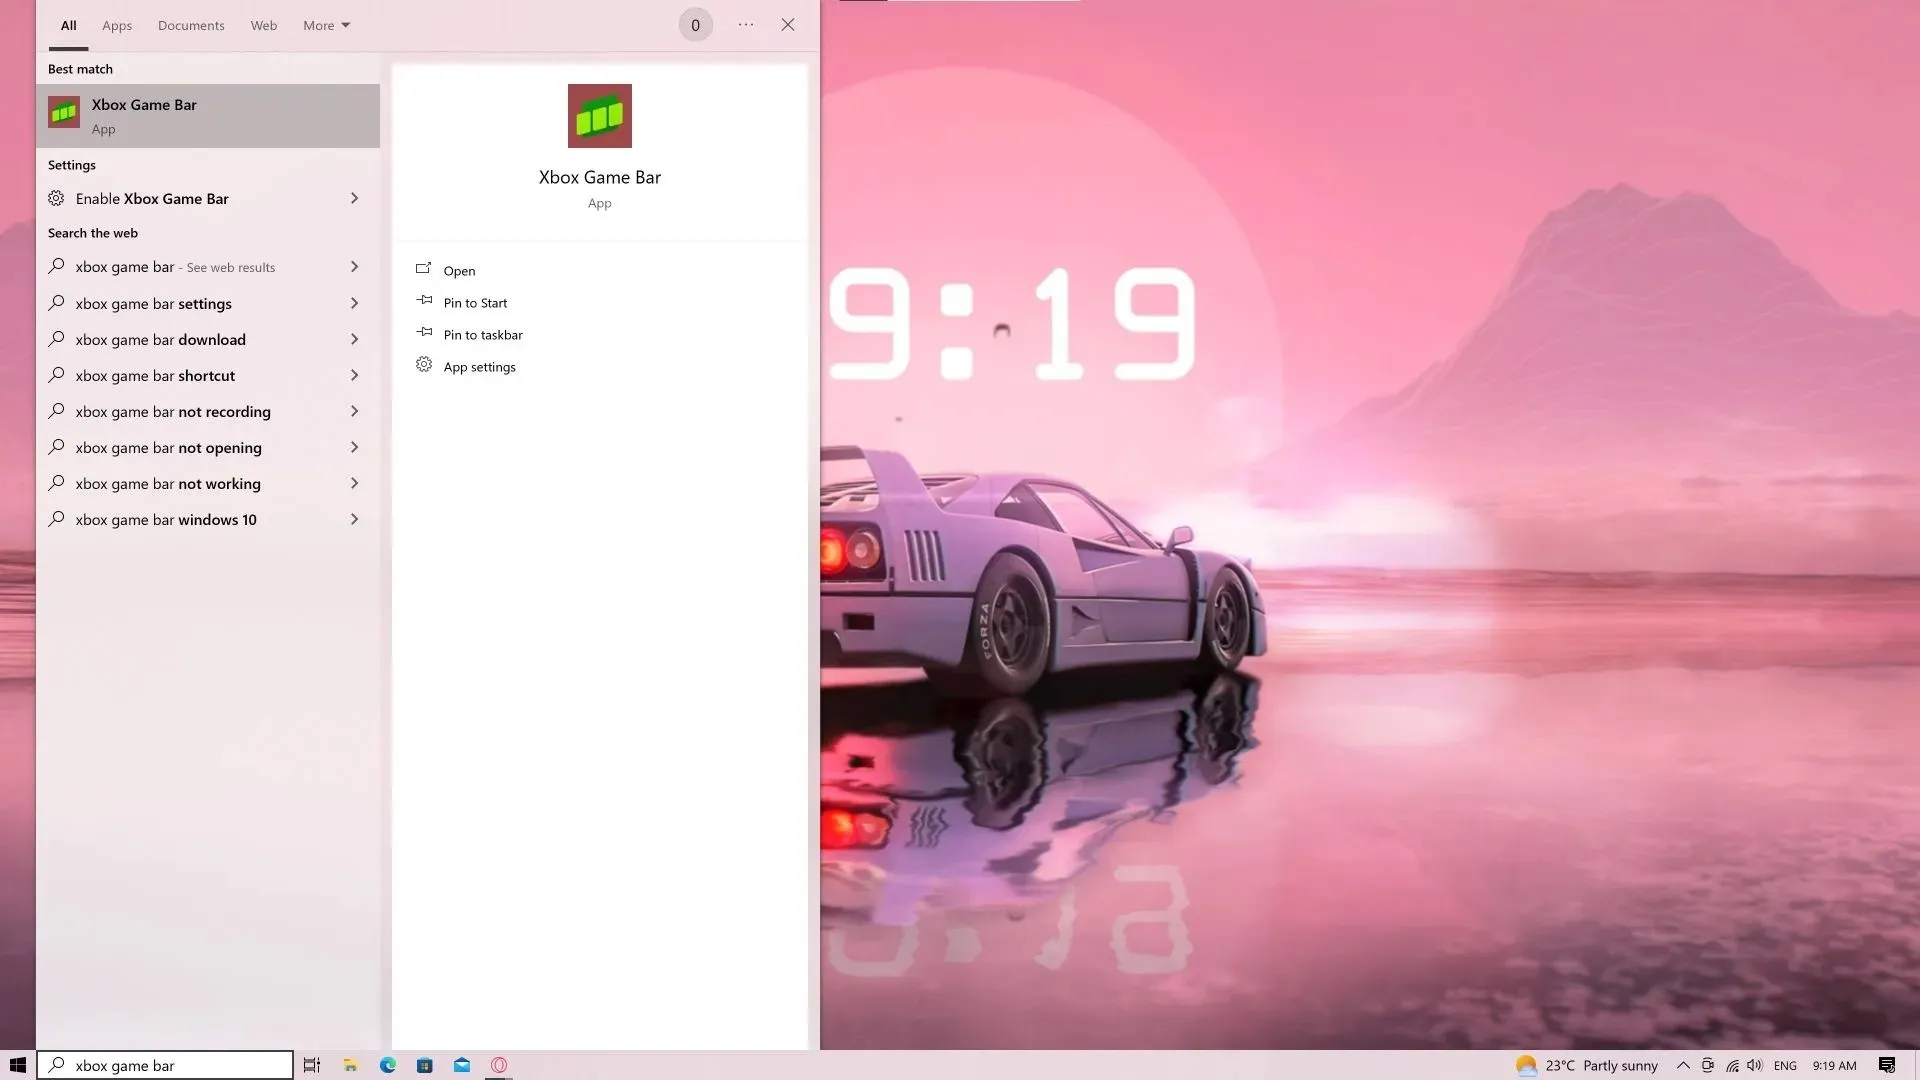1920x1080 pixels.
Task: Click the Pin to Start option
Action: click(475, 301)
